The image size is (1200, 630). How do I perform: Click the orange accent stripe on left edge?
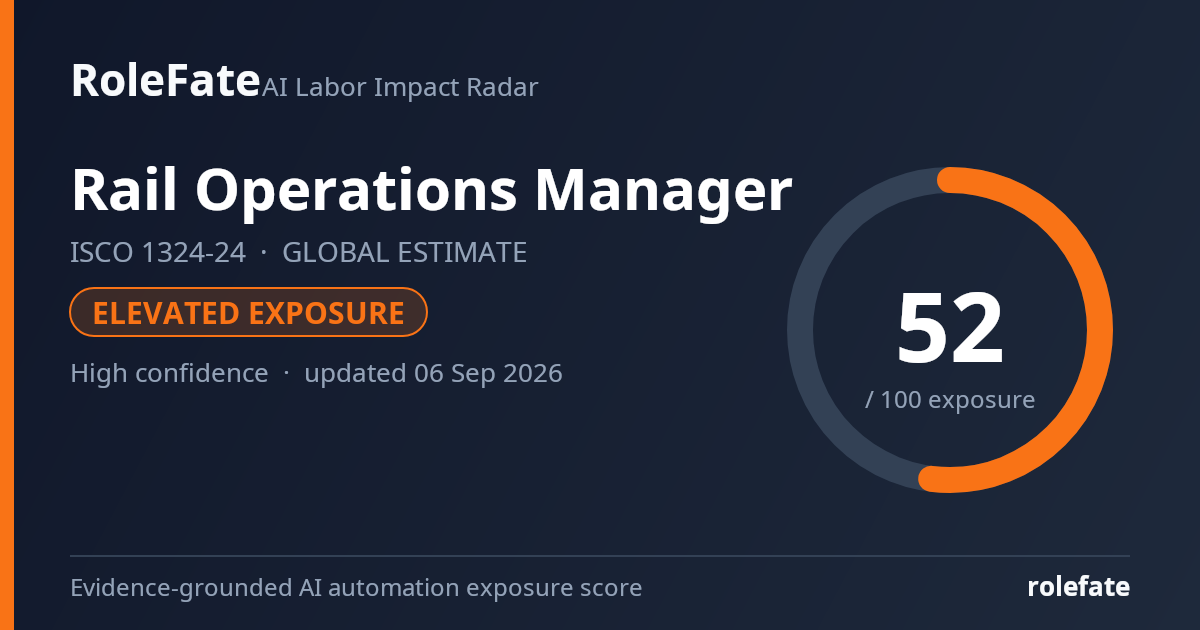(x=6, y=315)
